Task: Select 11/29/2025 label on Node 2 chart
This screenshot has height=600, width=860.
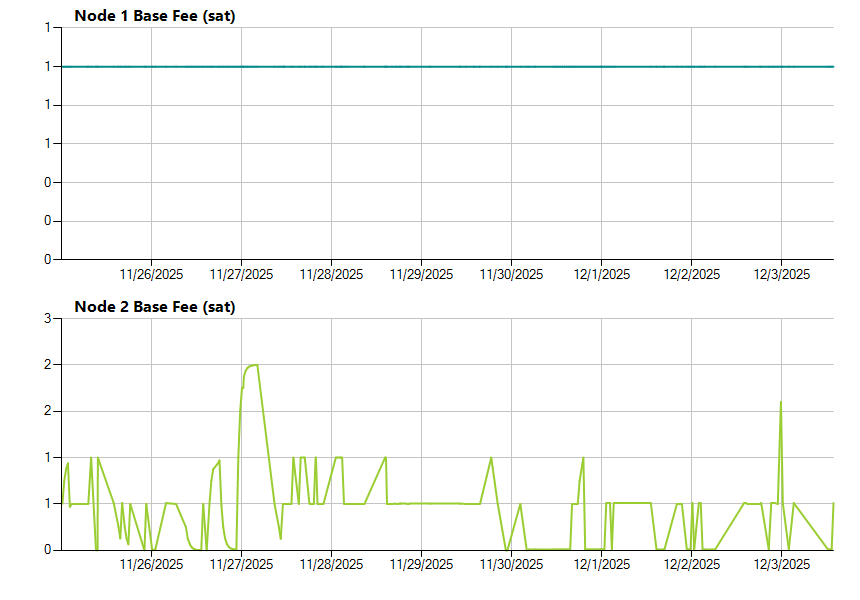Action: (421, 565)
